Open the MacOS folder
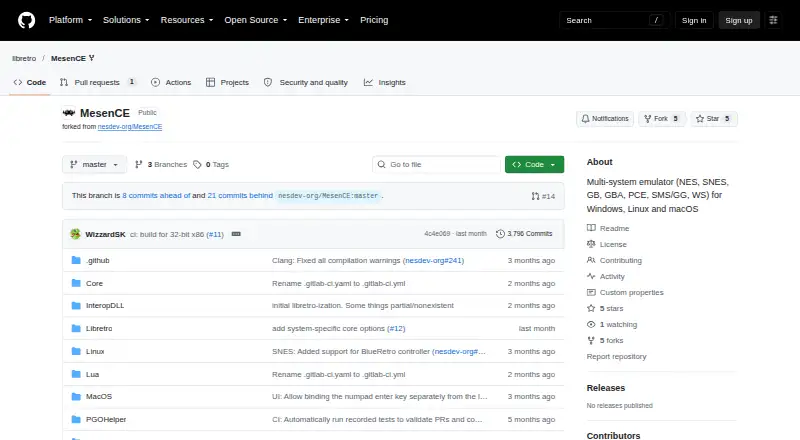This screenshot has height=440, width=800. 99,396
